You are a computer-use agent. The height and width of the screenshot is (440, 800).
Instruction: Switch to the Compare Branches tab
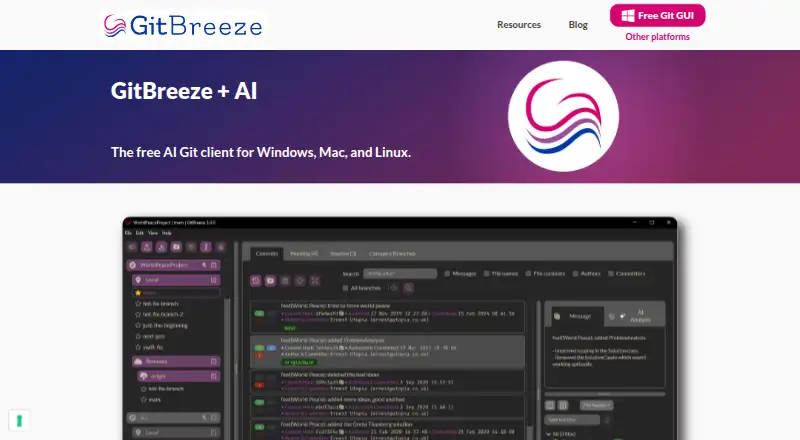(x=392, y=254)
